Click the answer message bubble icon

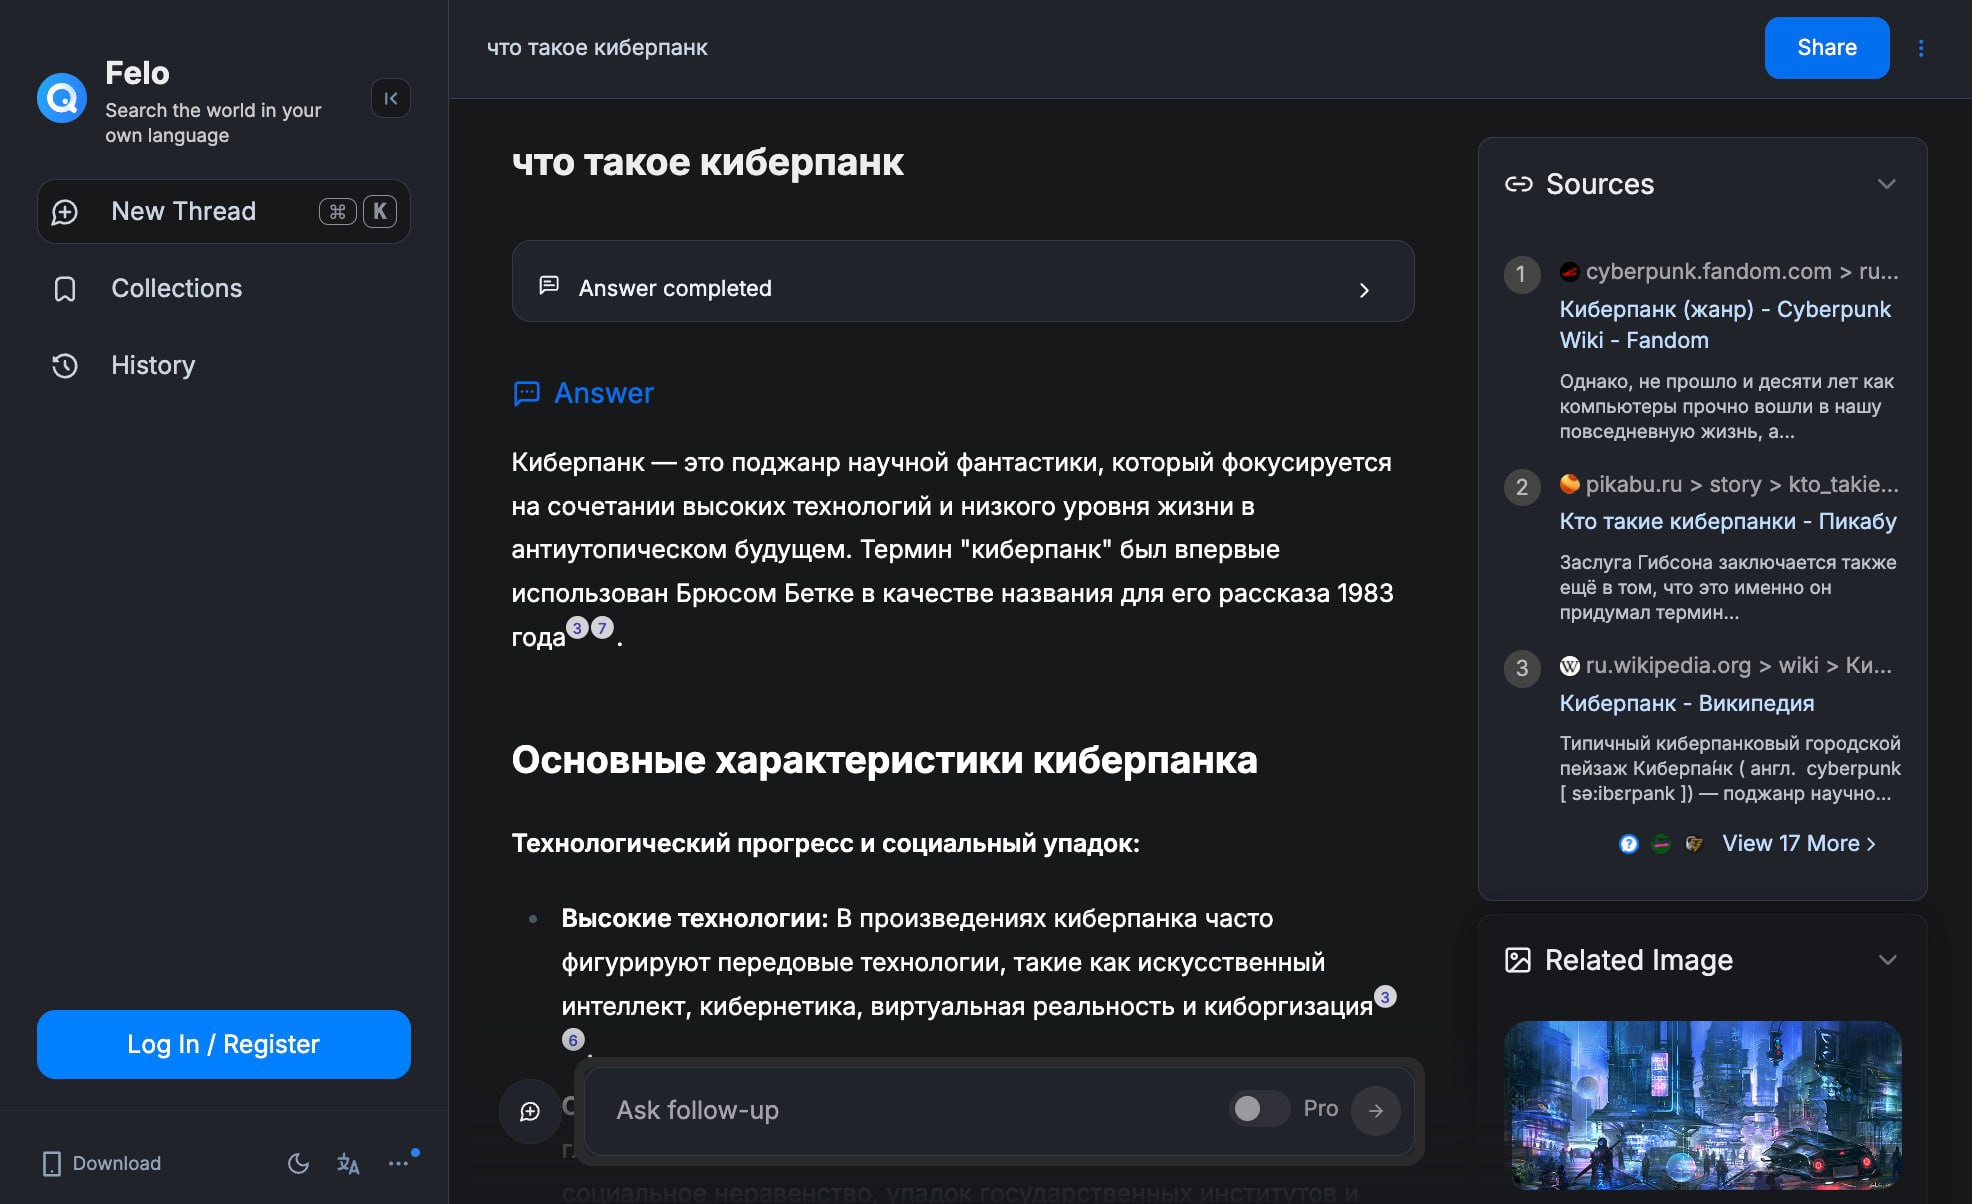pos(527,391)
